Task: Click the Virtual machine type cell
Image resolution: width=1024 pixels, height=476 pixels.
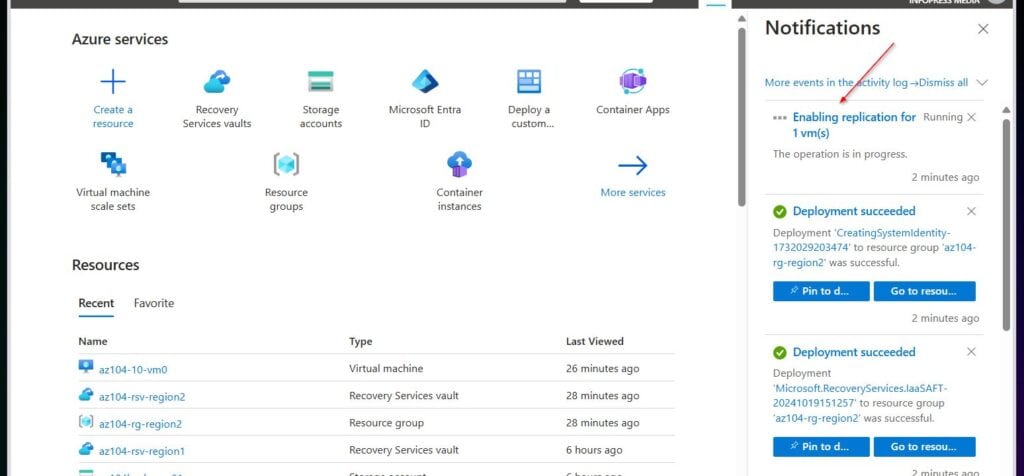Action: click(x=386, y=369)
